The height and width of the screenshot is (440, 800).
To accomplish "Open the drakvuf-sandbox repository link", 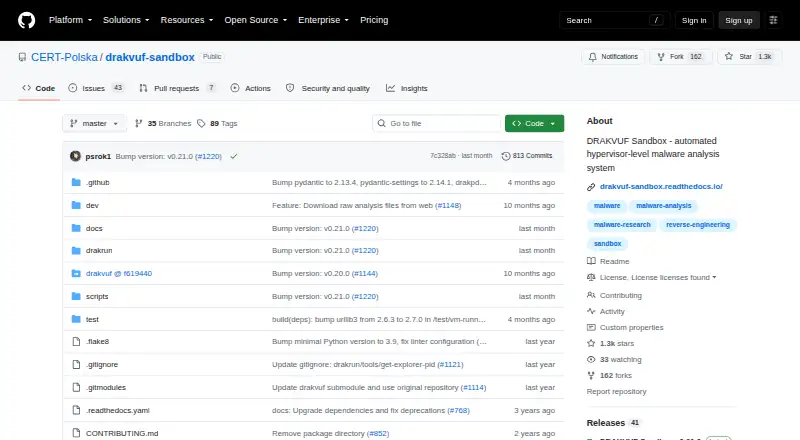I will tap(150, 57).
